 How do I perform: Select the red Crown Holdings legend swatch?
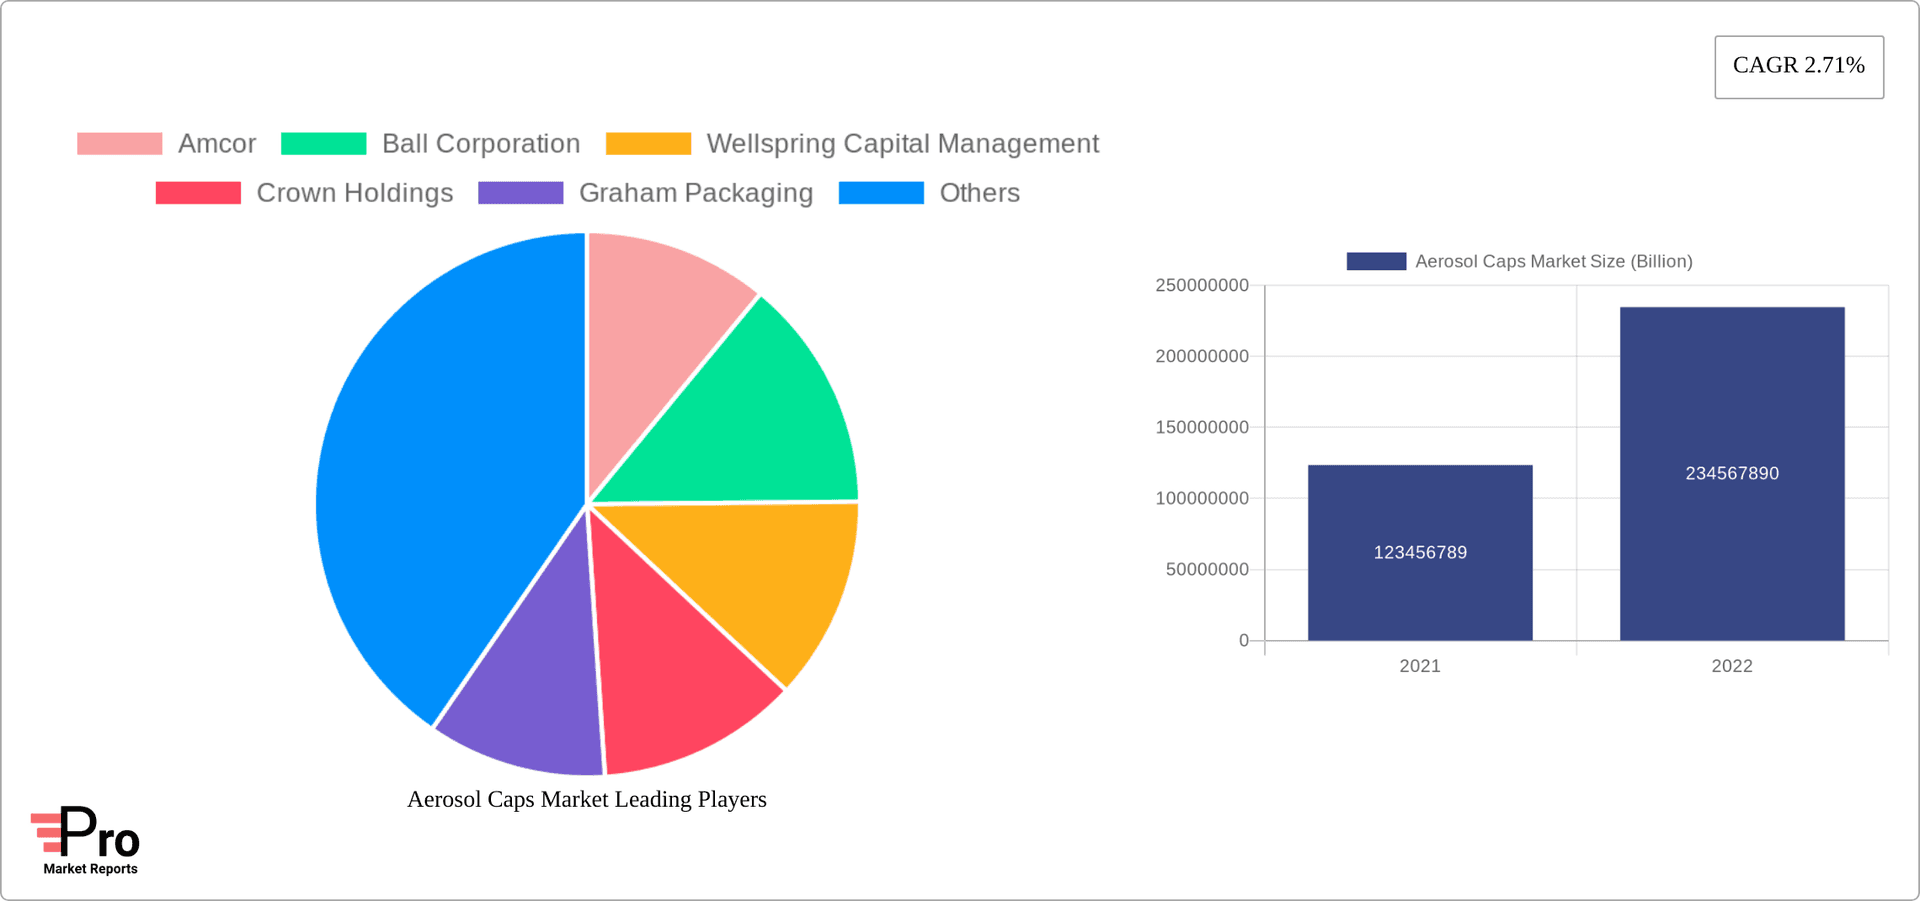198,192
